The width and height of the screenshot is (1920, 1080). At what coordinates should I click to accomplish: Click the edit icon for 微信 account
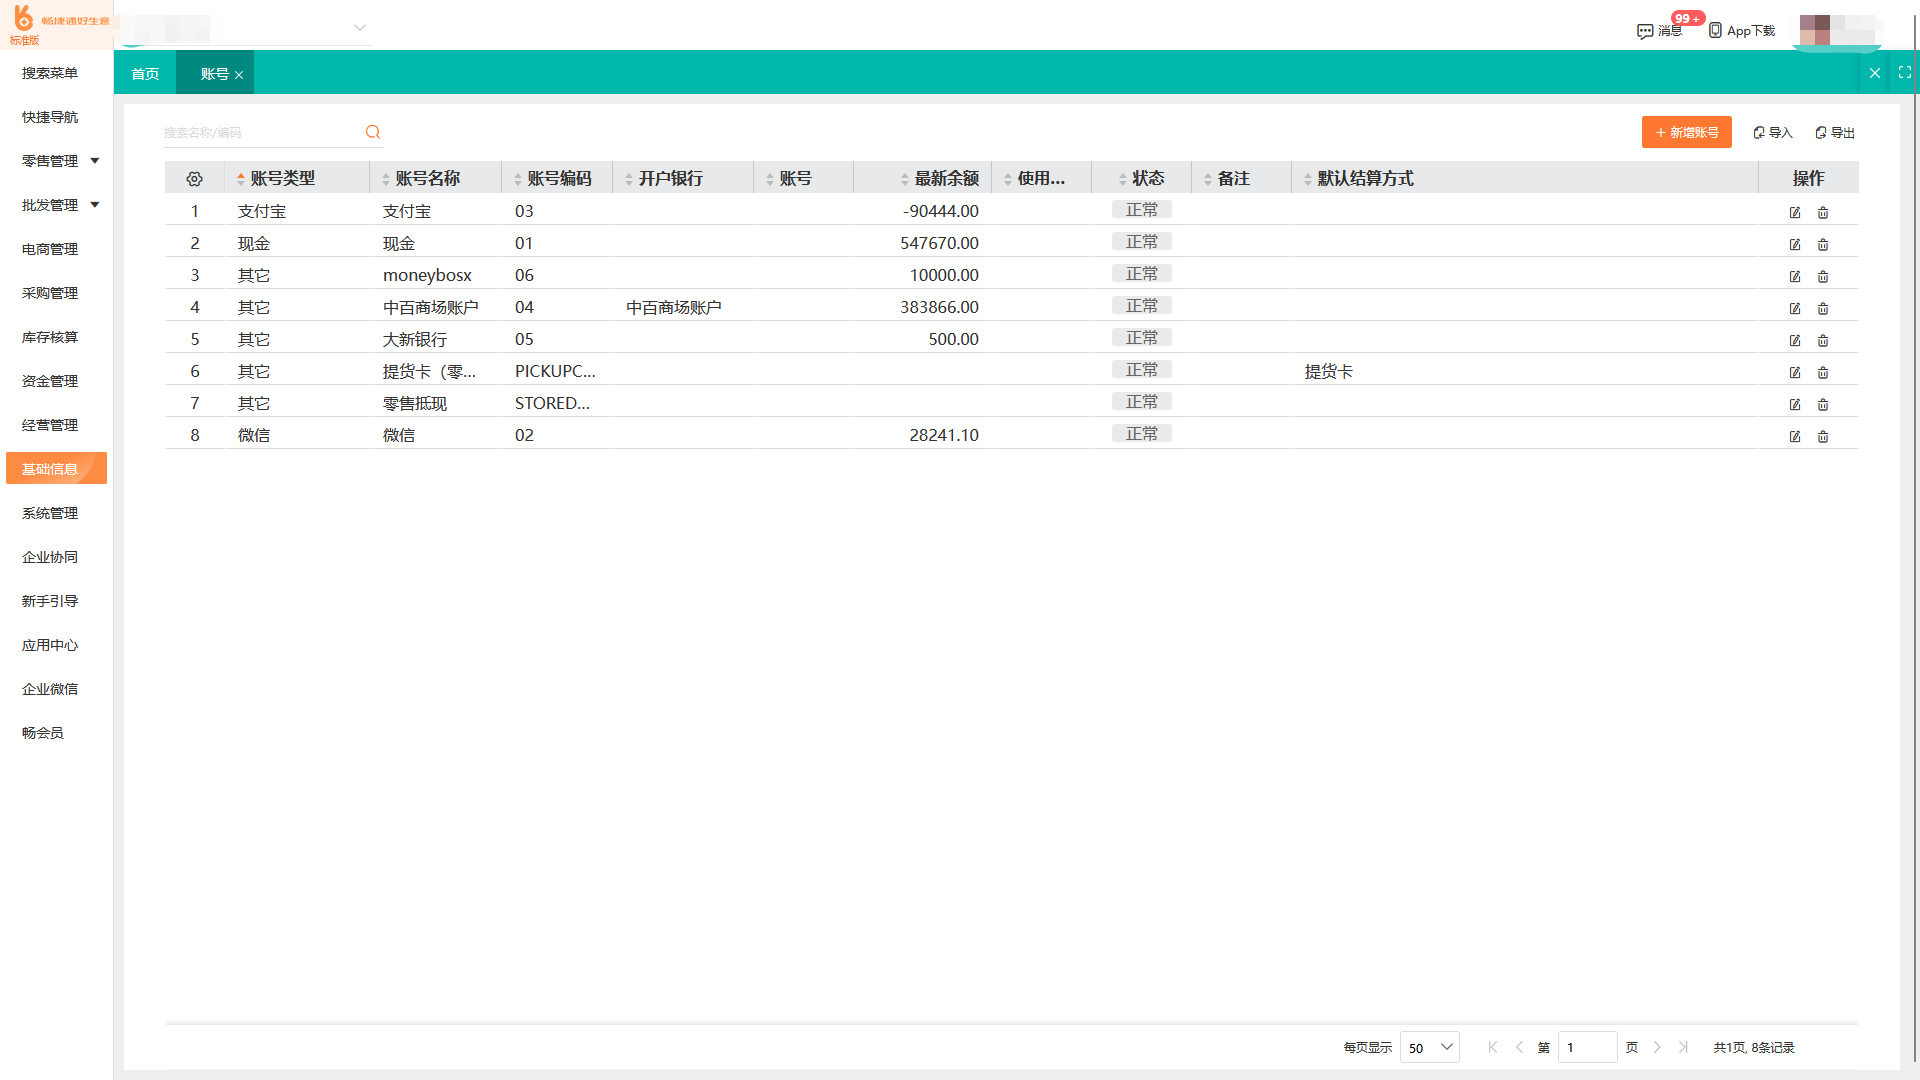pyautogui.click(x=1795, y=434)
